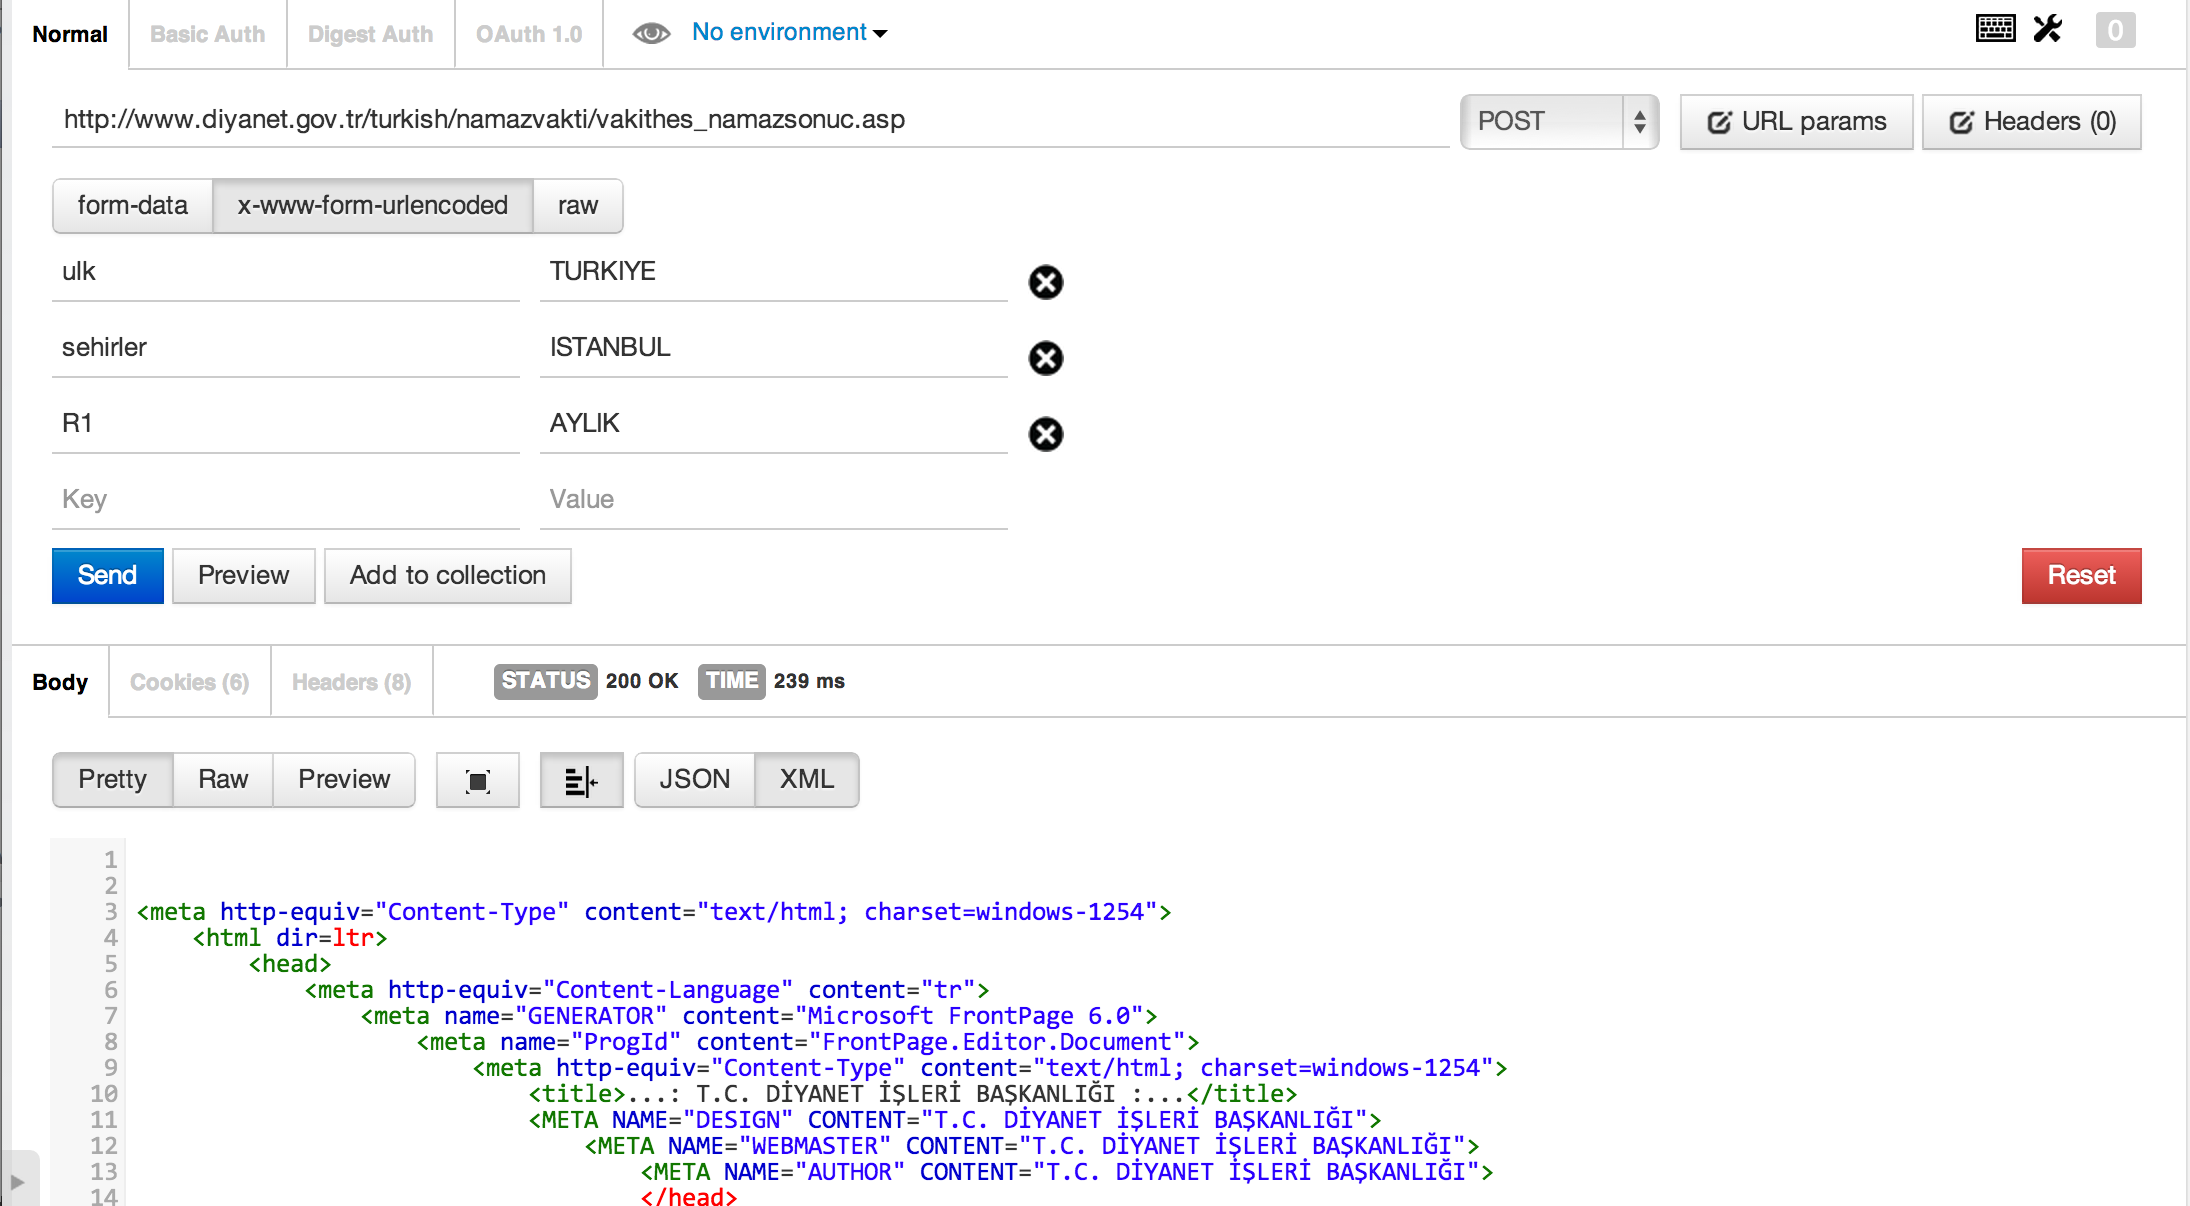The width and height of the screenshot is (2190, 1206).
Task: Click the eye/visibility icon next to environment
Action: (650, 31)
